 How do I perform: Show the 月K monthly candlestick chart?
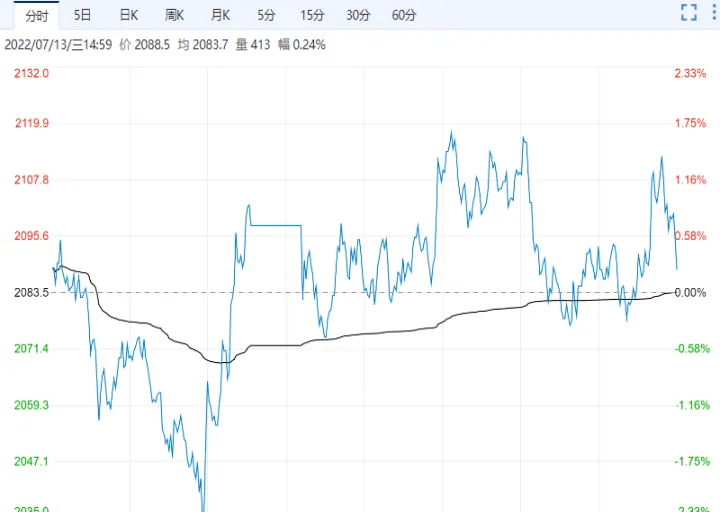pyautogui.click(x=220, y=15)
